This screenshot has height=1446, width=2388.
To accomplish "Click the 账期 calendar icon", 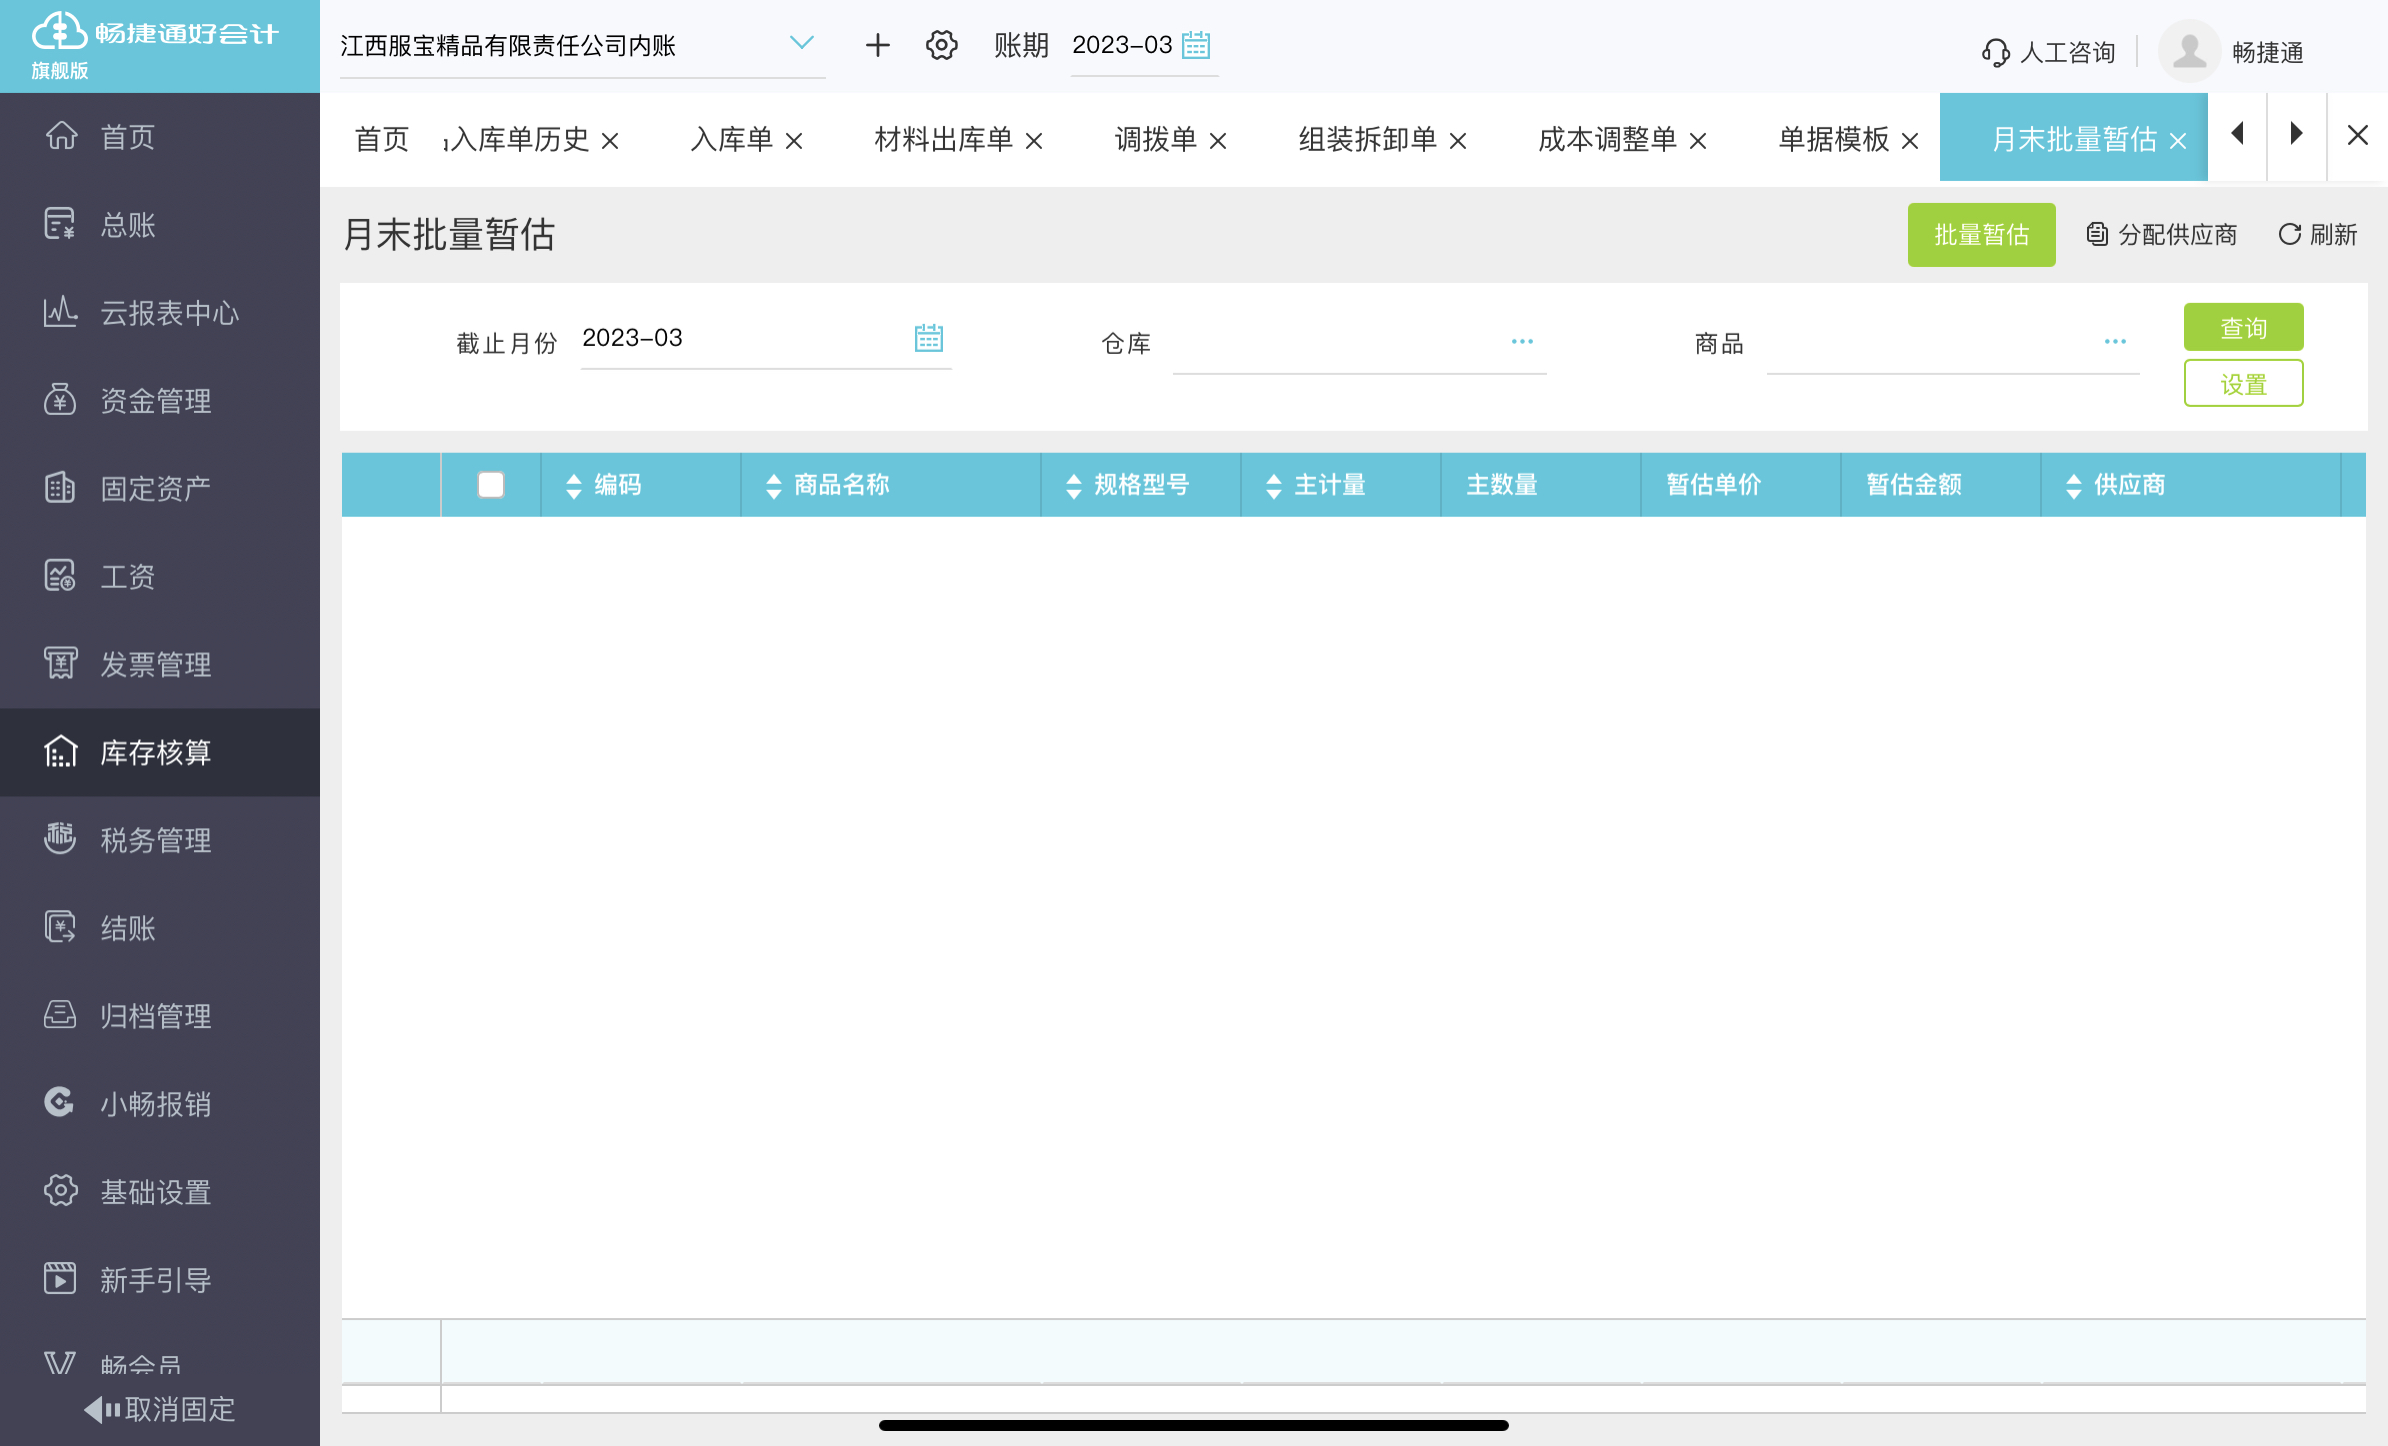I will pyautogui.click(x=1194, y=46).
